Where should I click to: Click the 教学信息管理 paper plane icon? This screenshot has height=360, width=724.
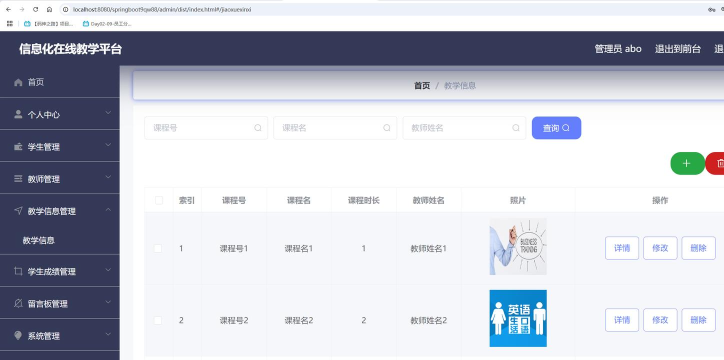coord(18,211)
